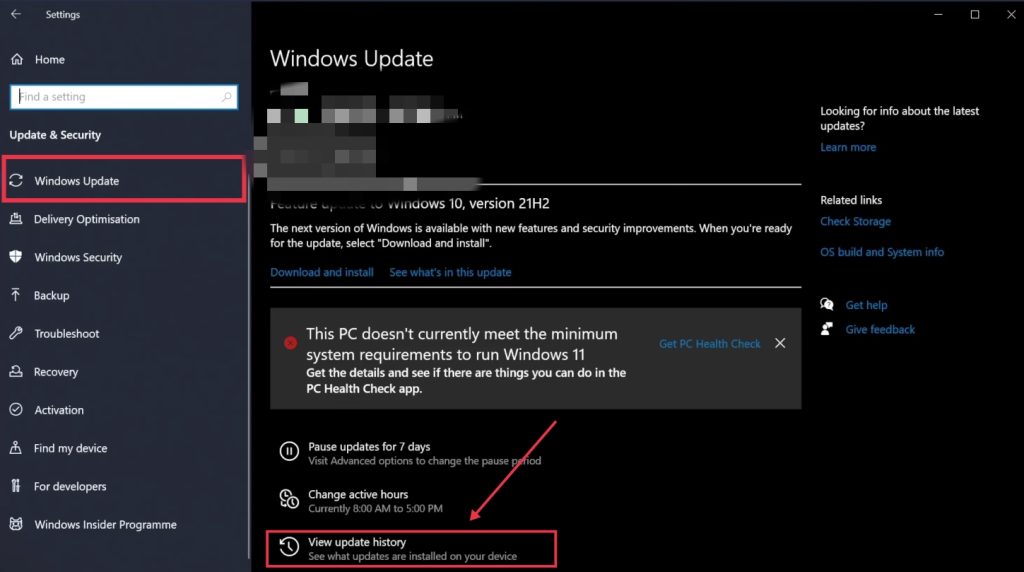
Task: Click the Windows Update sync icon
Action: point(16,180)
